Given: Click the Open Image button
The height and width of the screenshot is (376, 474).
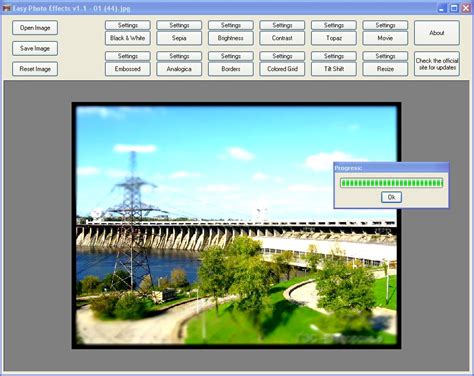Looking at the screenshot, I should click(x=35, y=28).
